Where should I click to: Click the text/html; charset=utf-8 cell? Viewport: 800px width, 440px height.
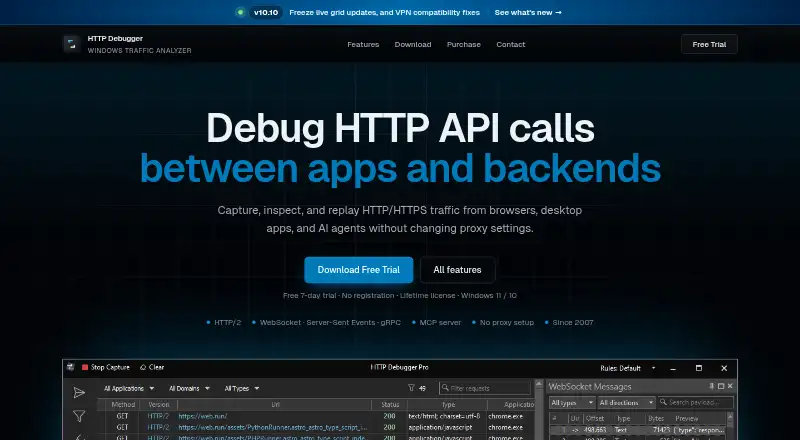point(444,416)
